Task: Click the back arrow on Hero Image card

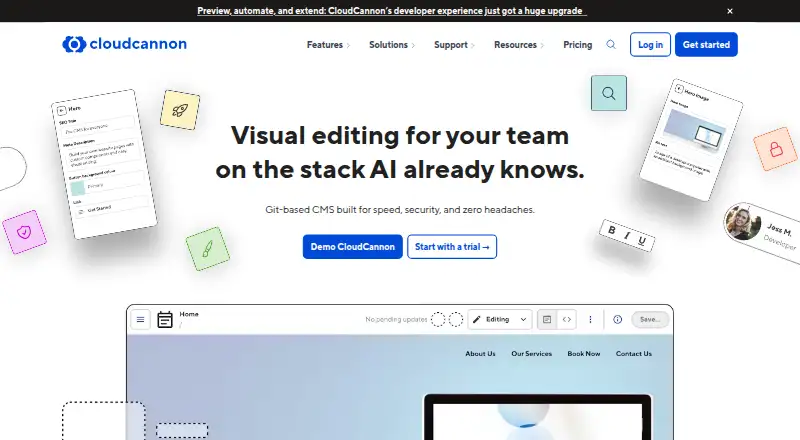Action: tap(679, 89)
